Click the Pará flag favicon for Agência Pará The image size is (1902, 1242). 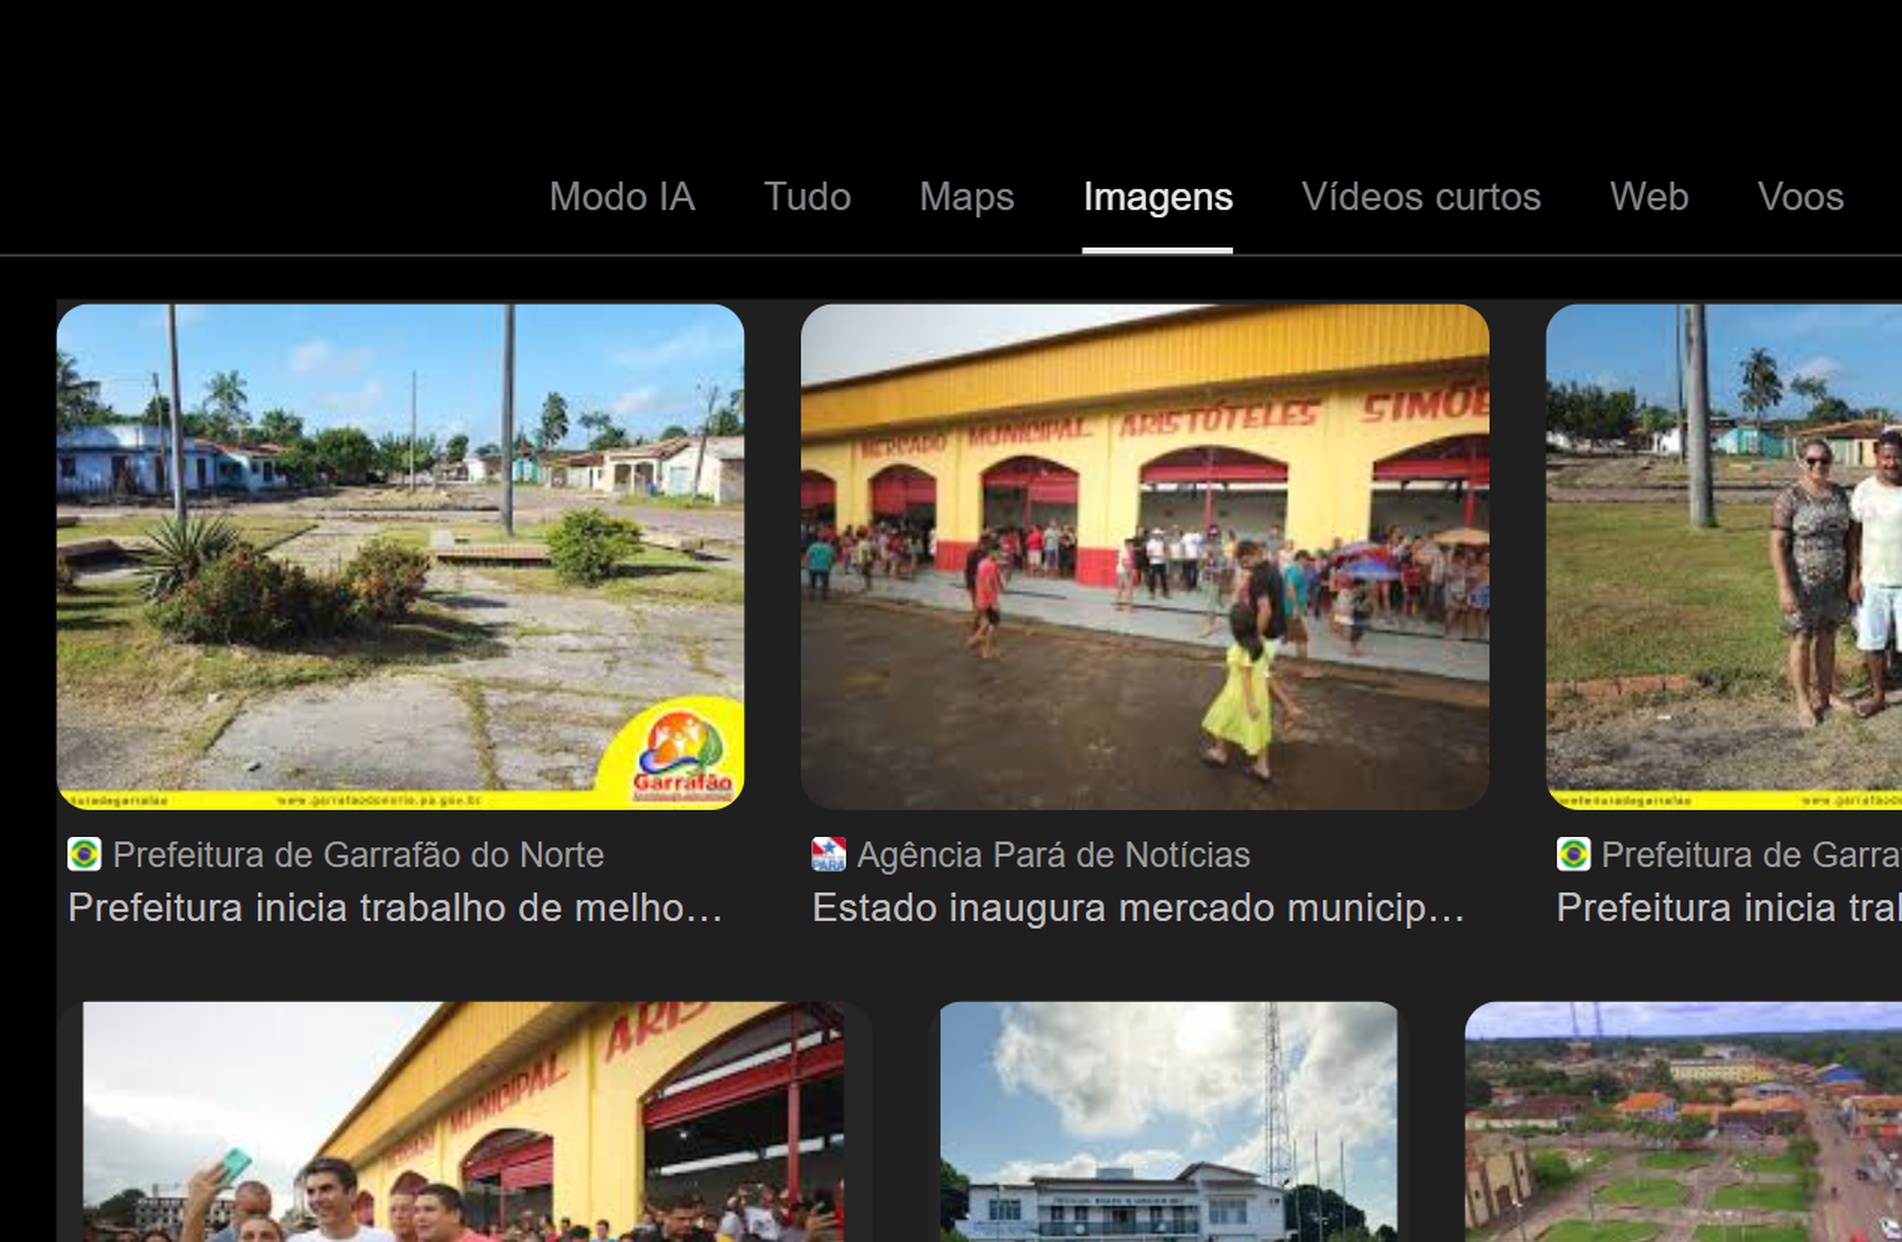pos(828,855)
